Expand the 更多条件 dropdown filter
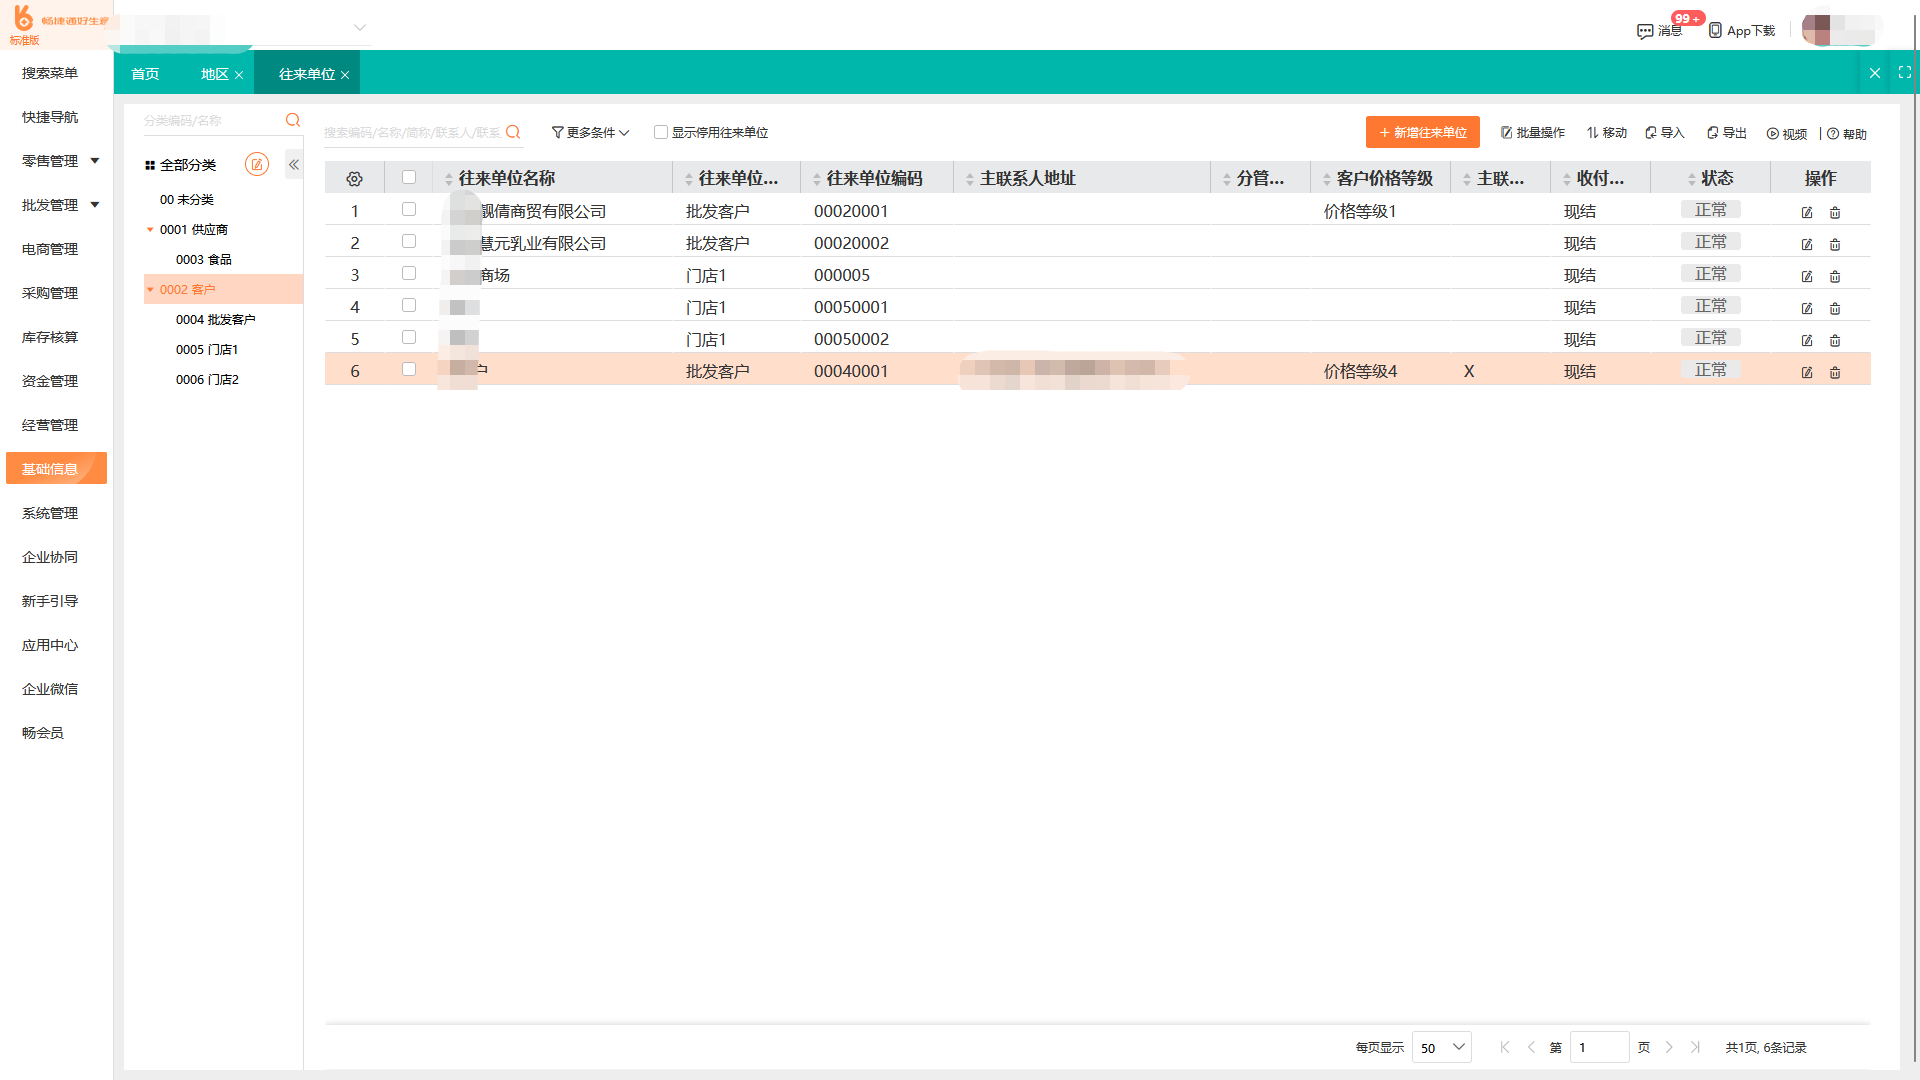The image size is (1920, 1080). click(592, 132)
